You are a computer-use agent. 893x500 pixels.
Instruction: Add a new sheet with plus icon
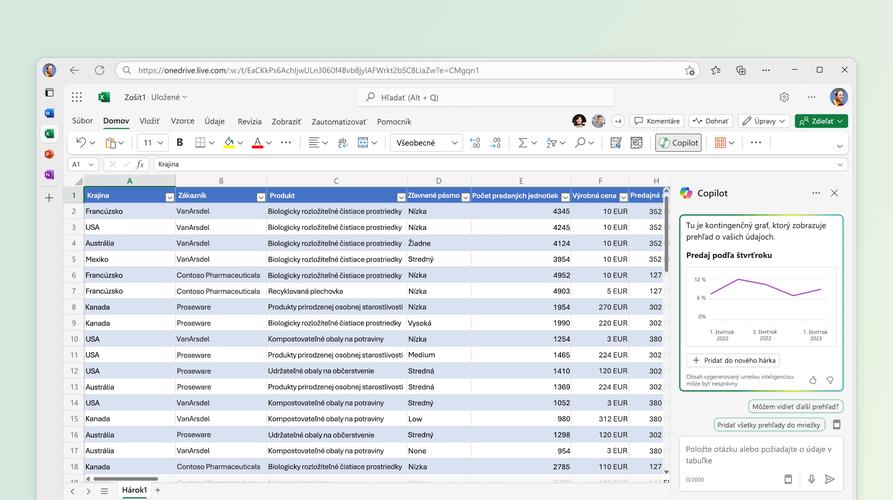(x=158, y=490)
